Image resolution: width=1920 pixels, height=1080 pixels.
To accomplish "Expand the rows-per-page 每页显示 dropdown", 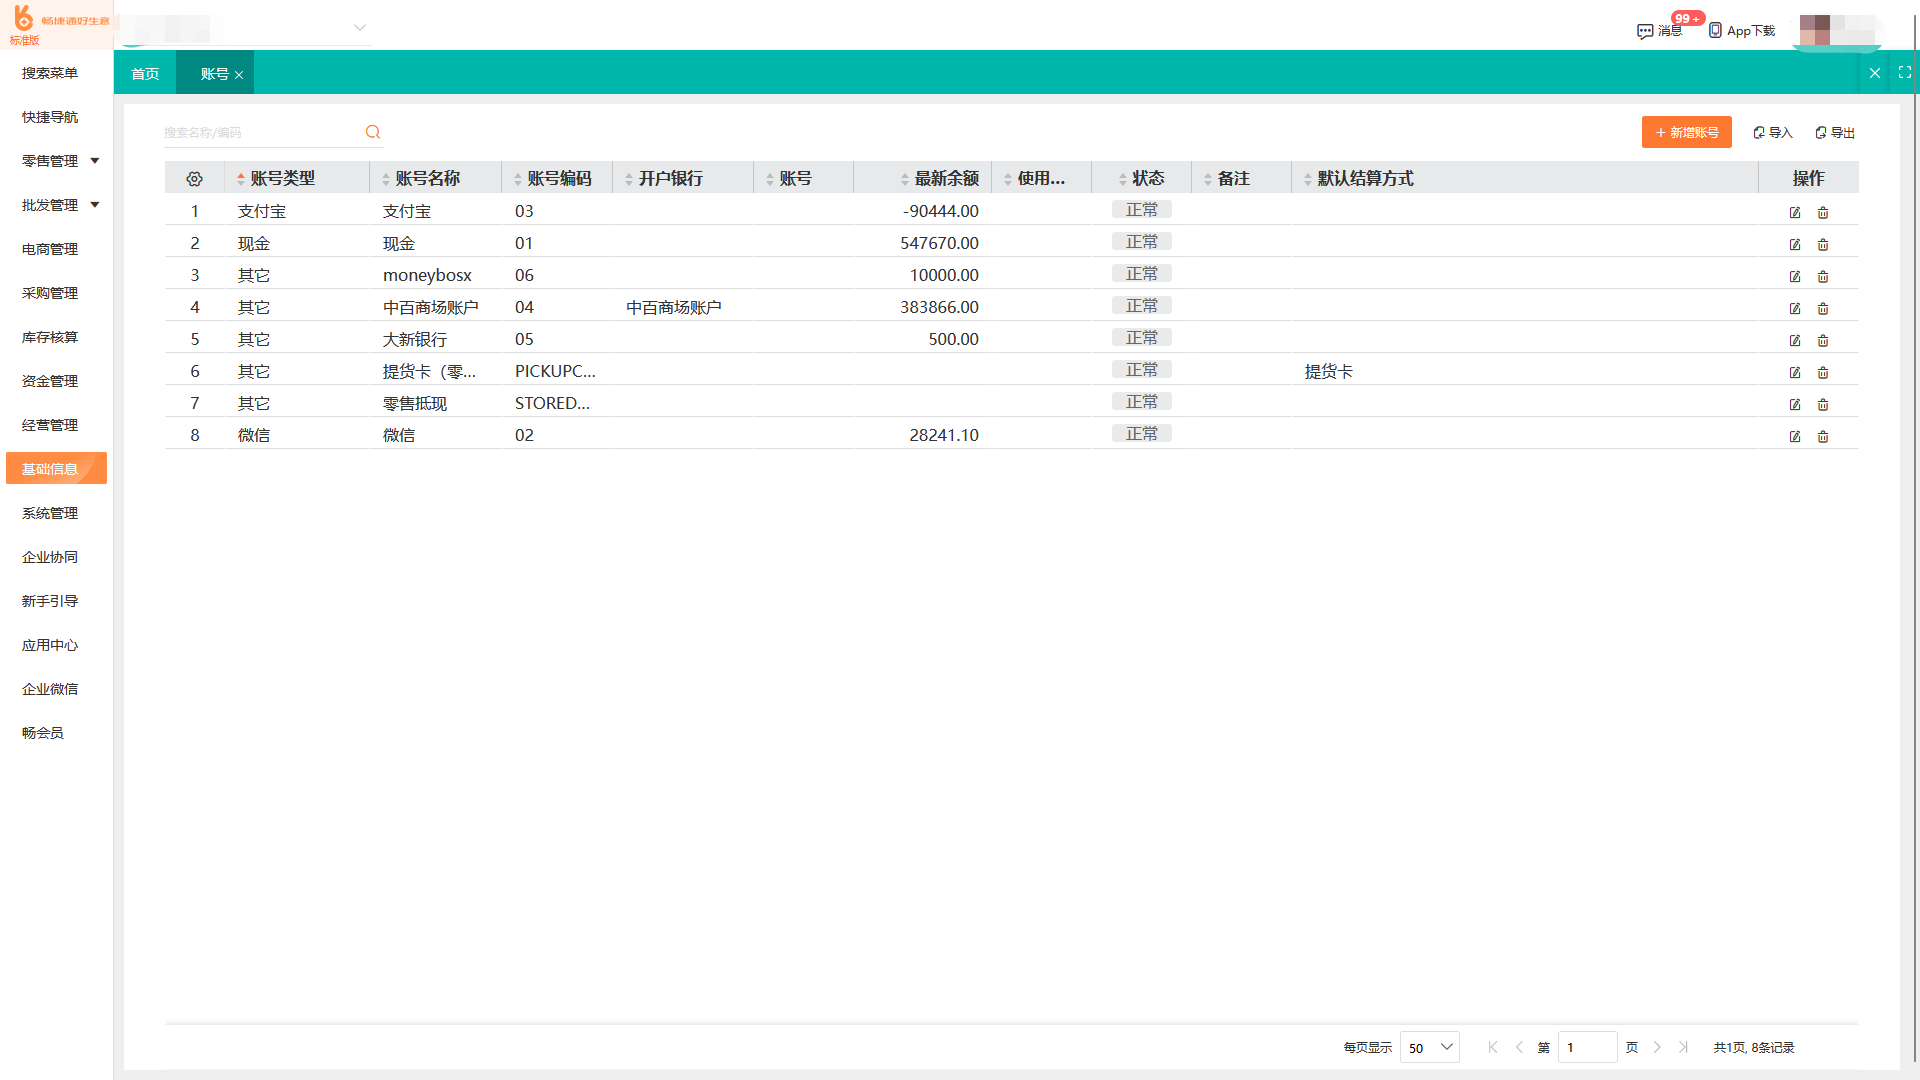I will point(1429,1046).
